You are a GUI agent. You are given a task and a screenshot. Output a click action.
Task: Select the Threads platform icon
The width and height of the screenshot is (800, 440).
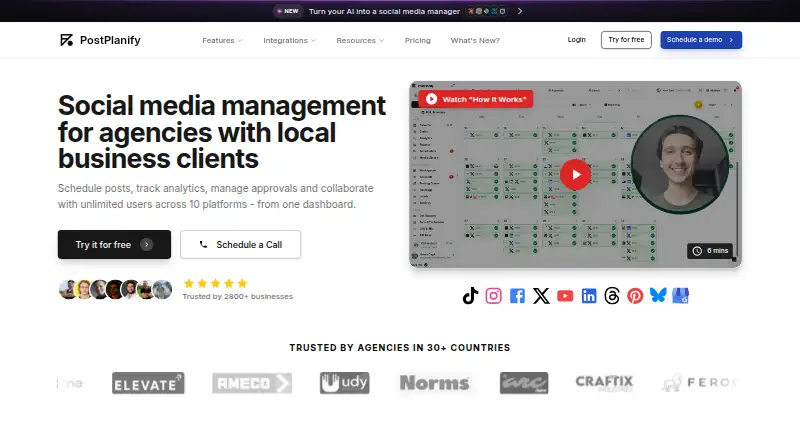pos(612,296)
